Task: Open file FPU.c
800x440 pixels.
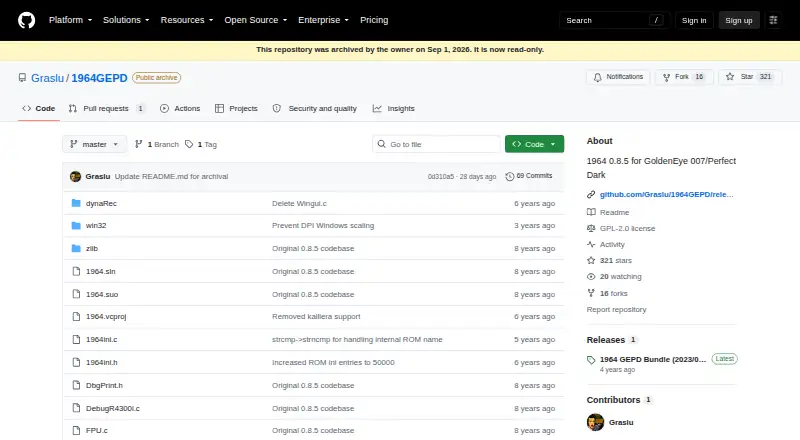Action: tap(96, 430)
